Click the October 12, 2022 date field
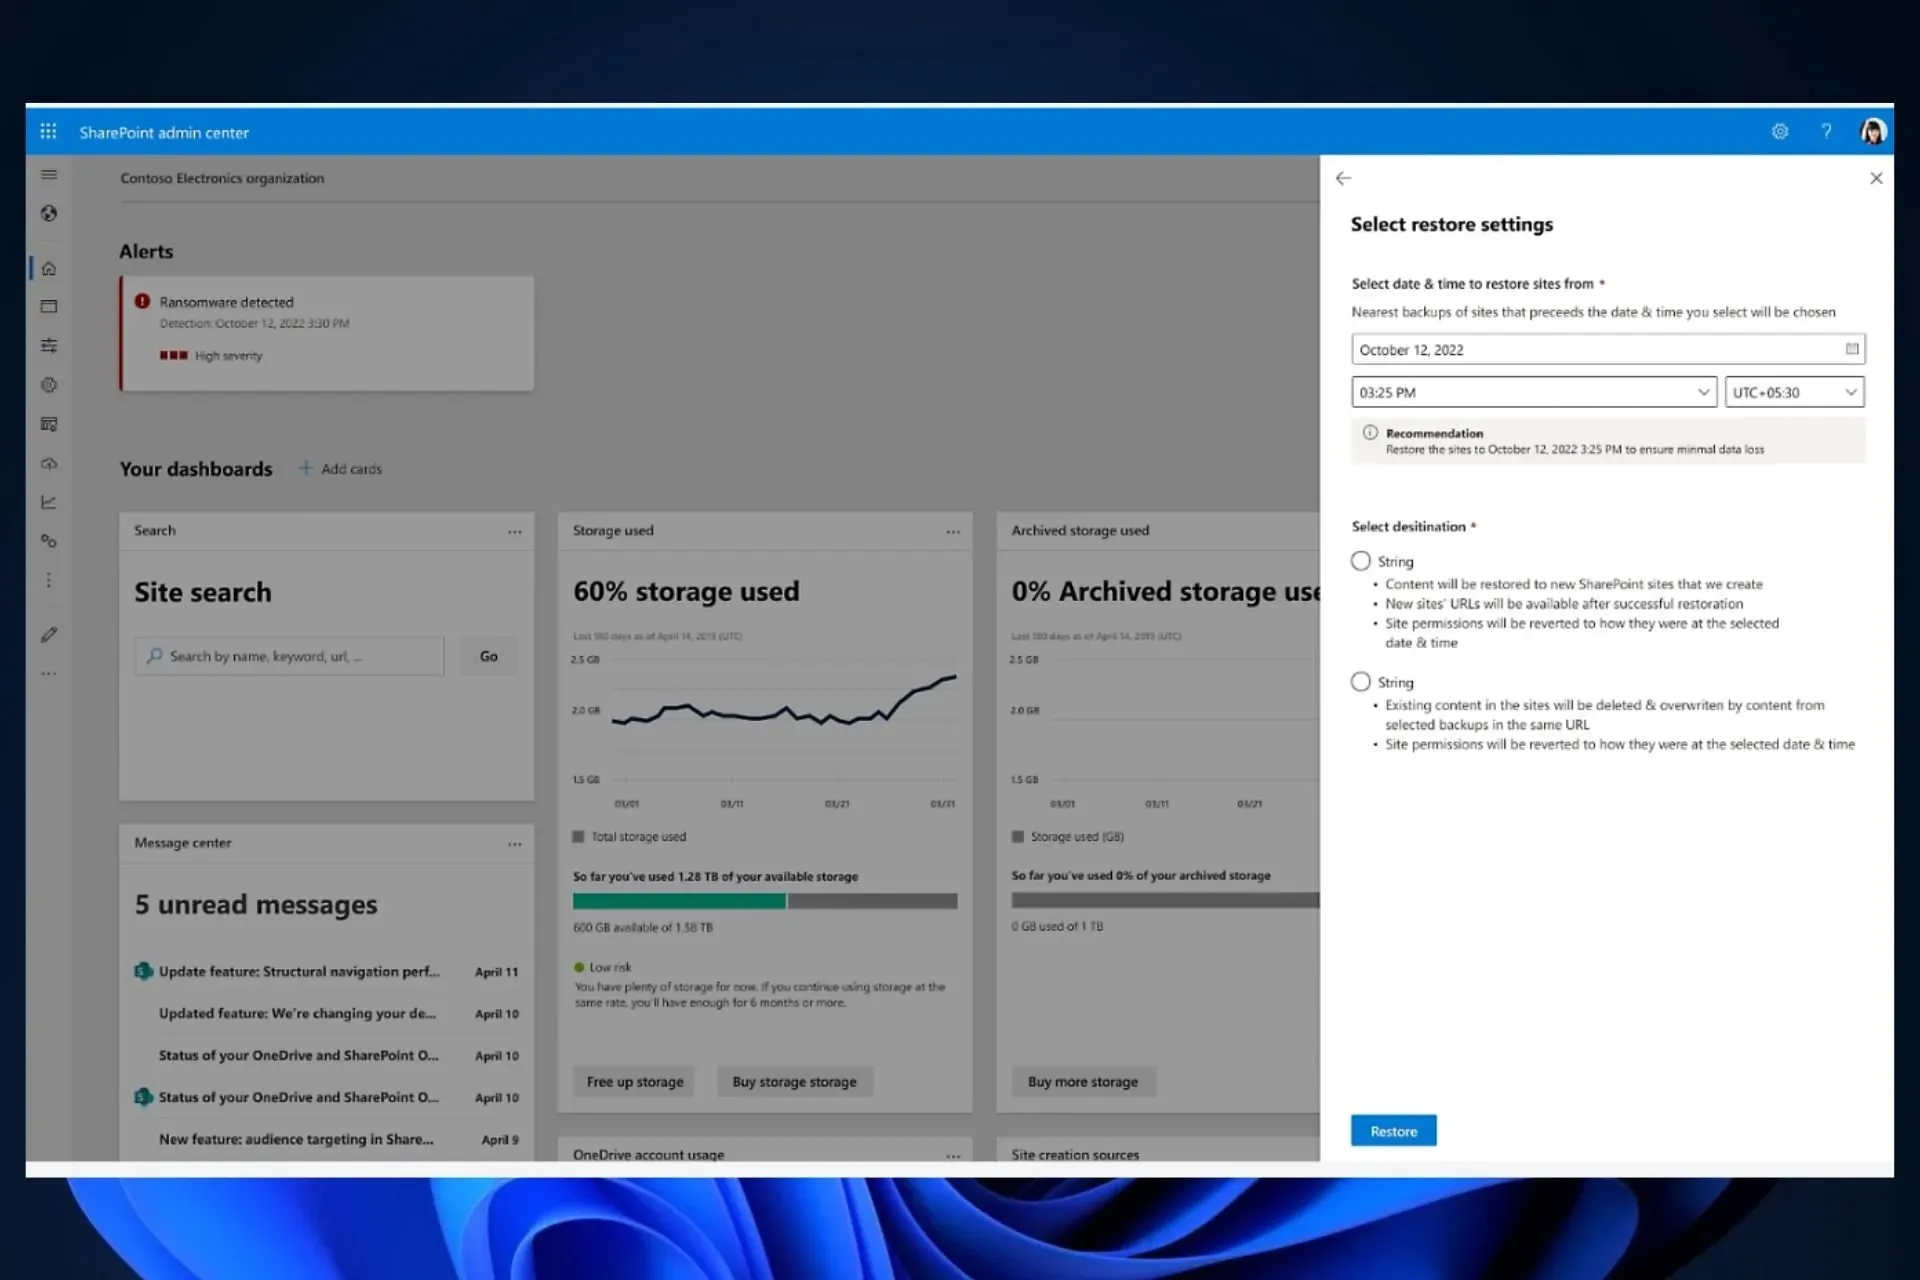This screenshot has width=1920, height=1280. 1608,349
